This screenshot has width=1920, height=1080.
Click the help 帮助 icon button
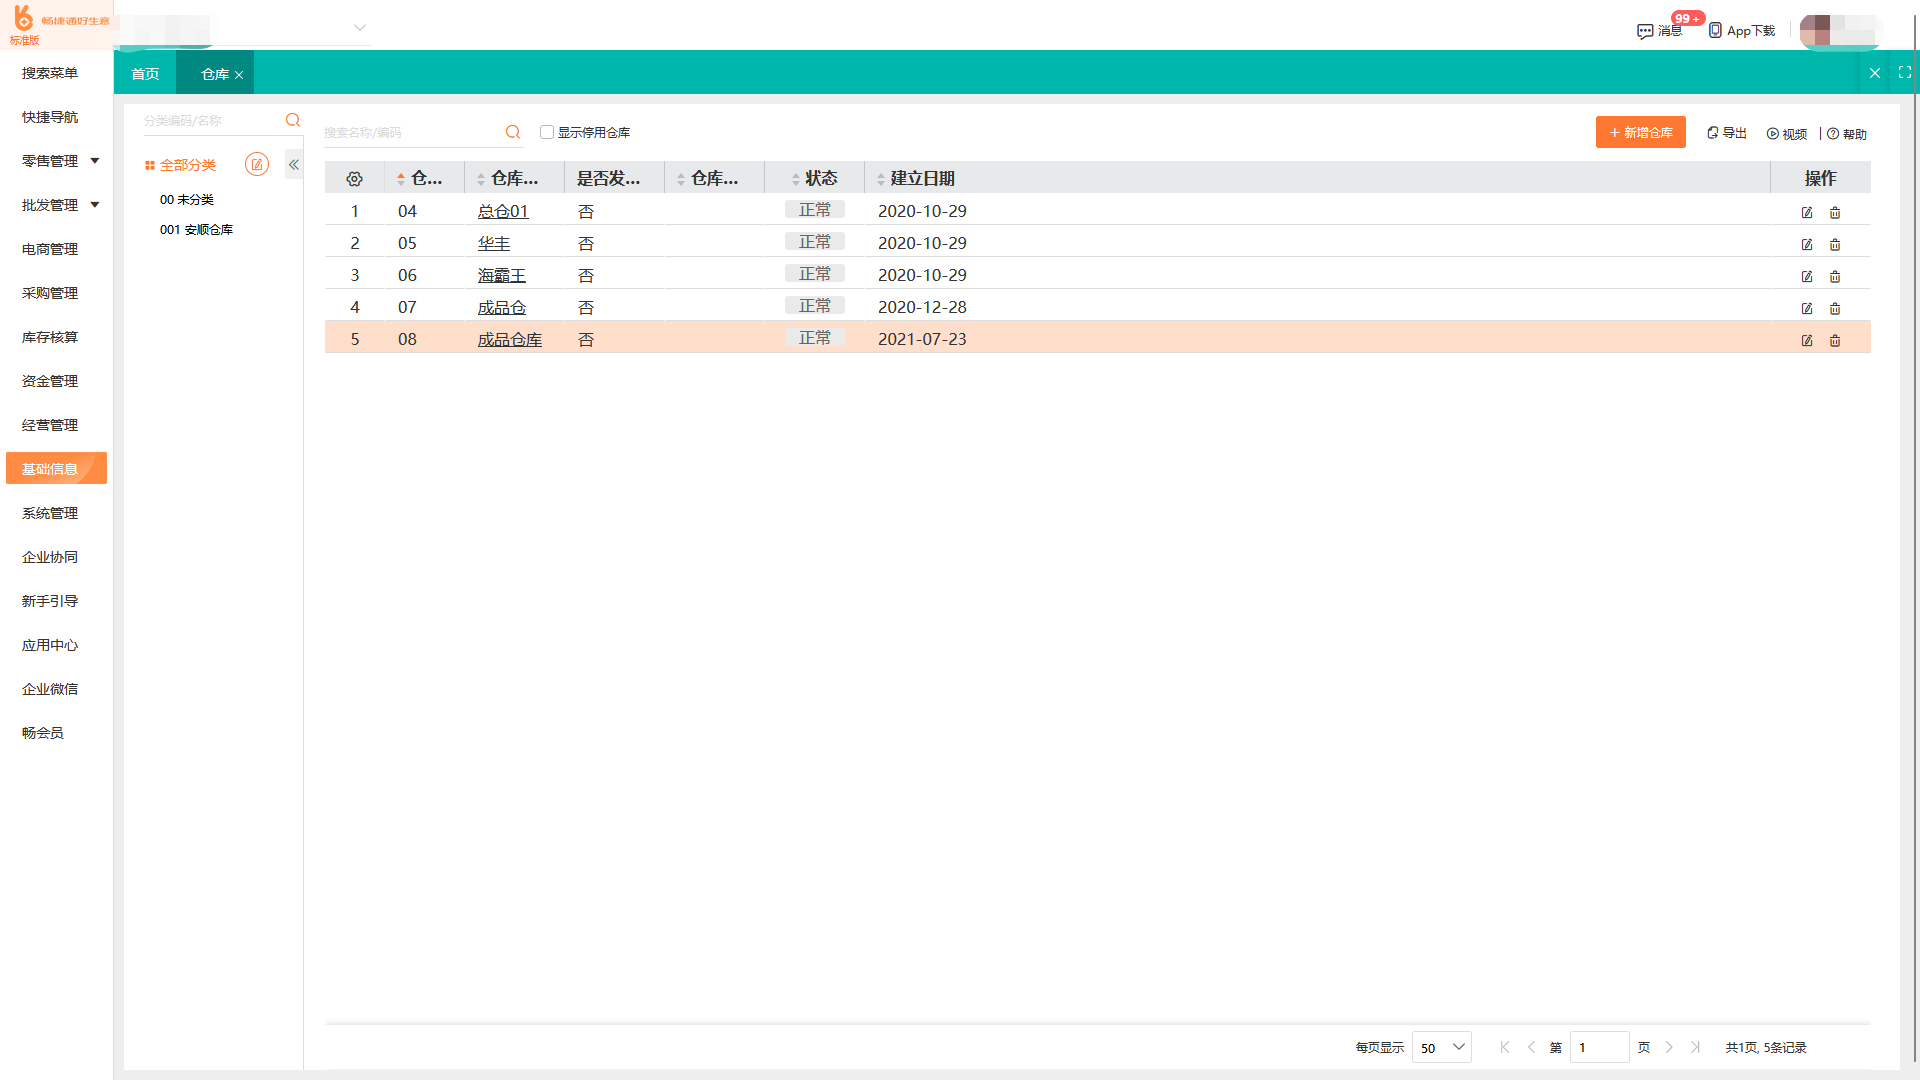[x=1846, y=131]
